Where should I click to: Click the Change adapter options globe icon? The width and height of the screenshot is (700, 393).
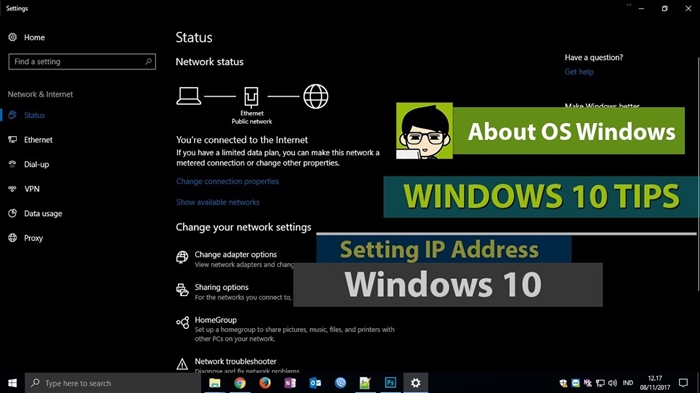(x=182, y=257)
